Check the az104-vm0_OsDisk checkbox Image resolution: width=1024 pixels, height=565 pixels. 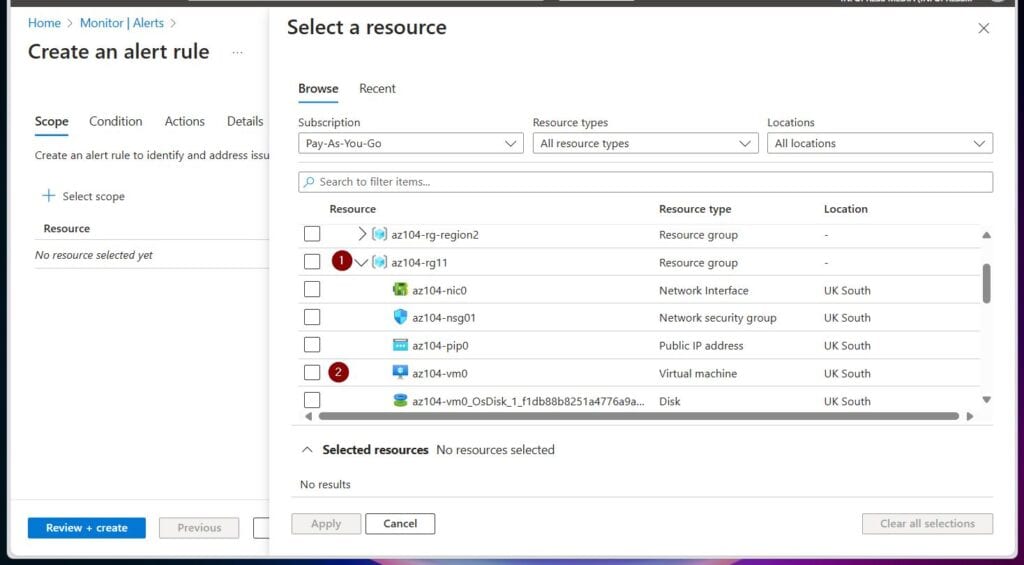pos(312,400)
